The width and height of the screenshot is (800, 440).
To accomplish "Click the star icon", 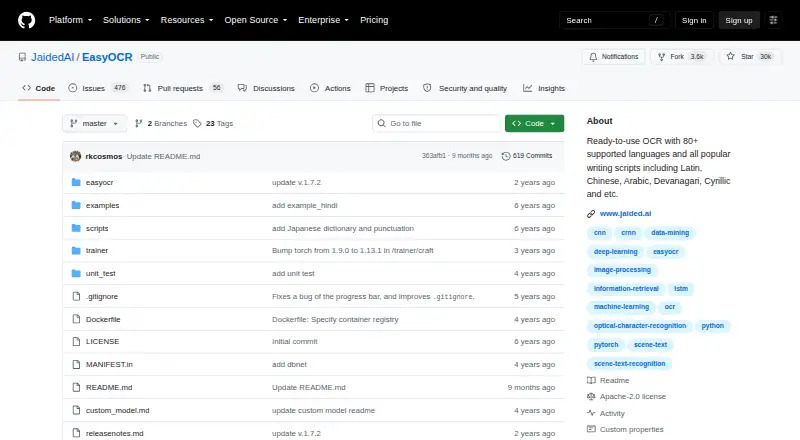I will point(731,57).
